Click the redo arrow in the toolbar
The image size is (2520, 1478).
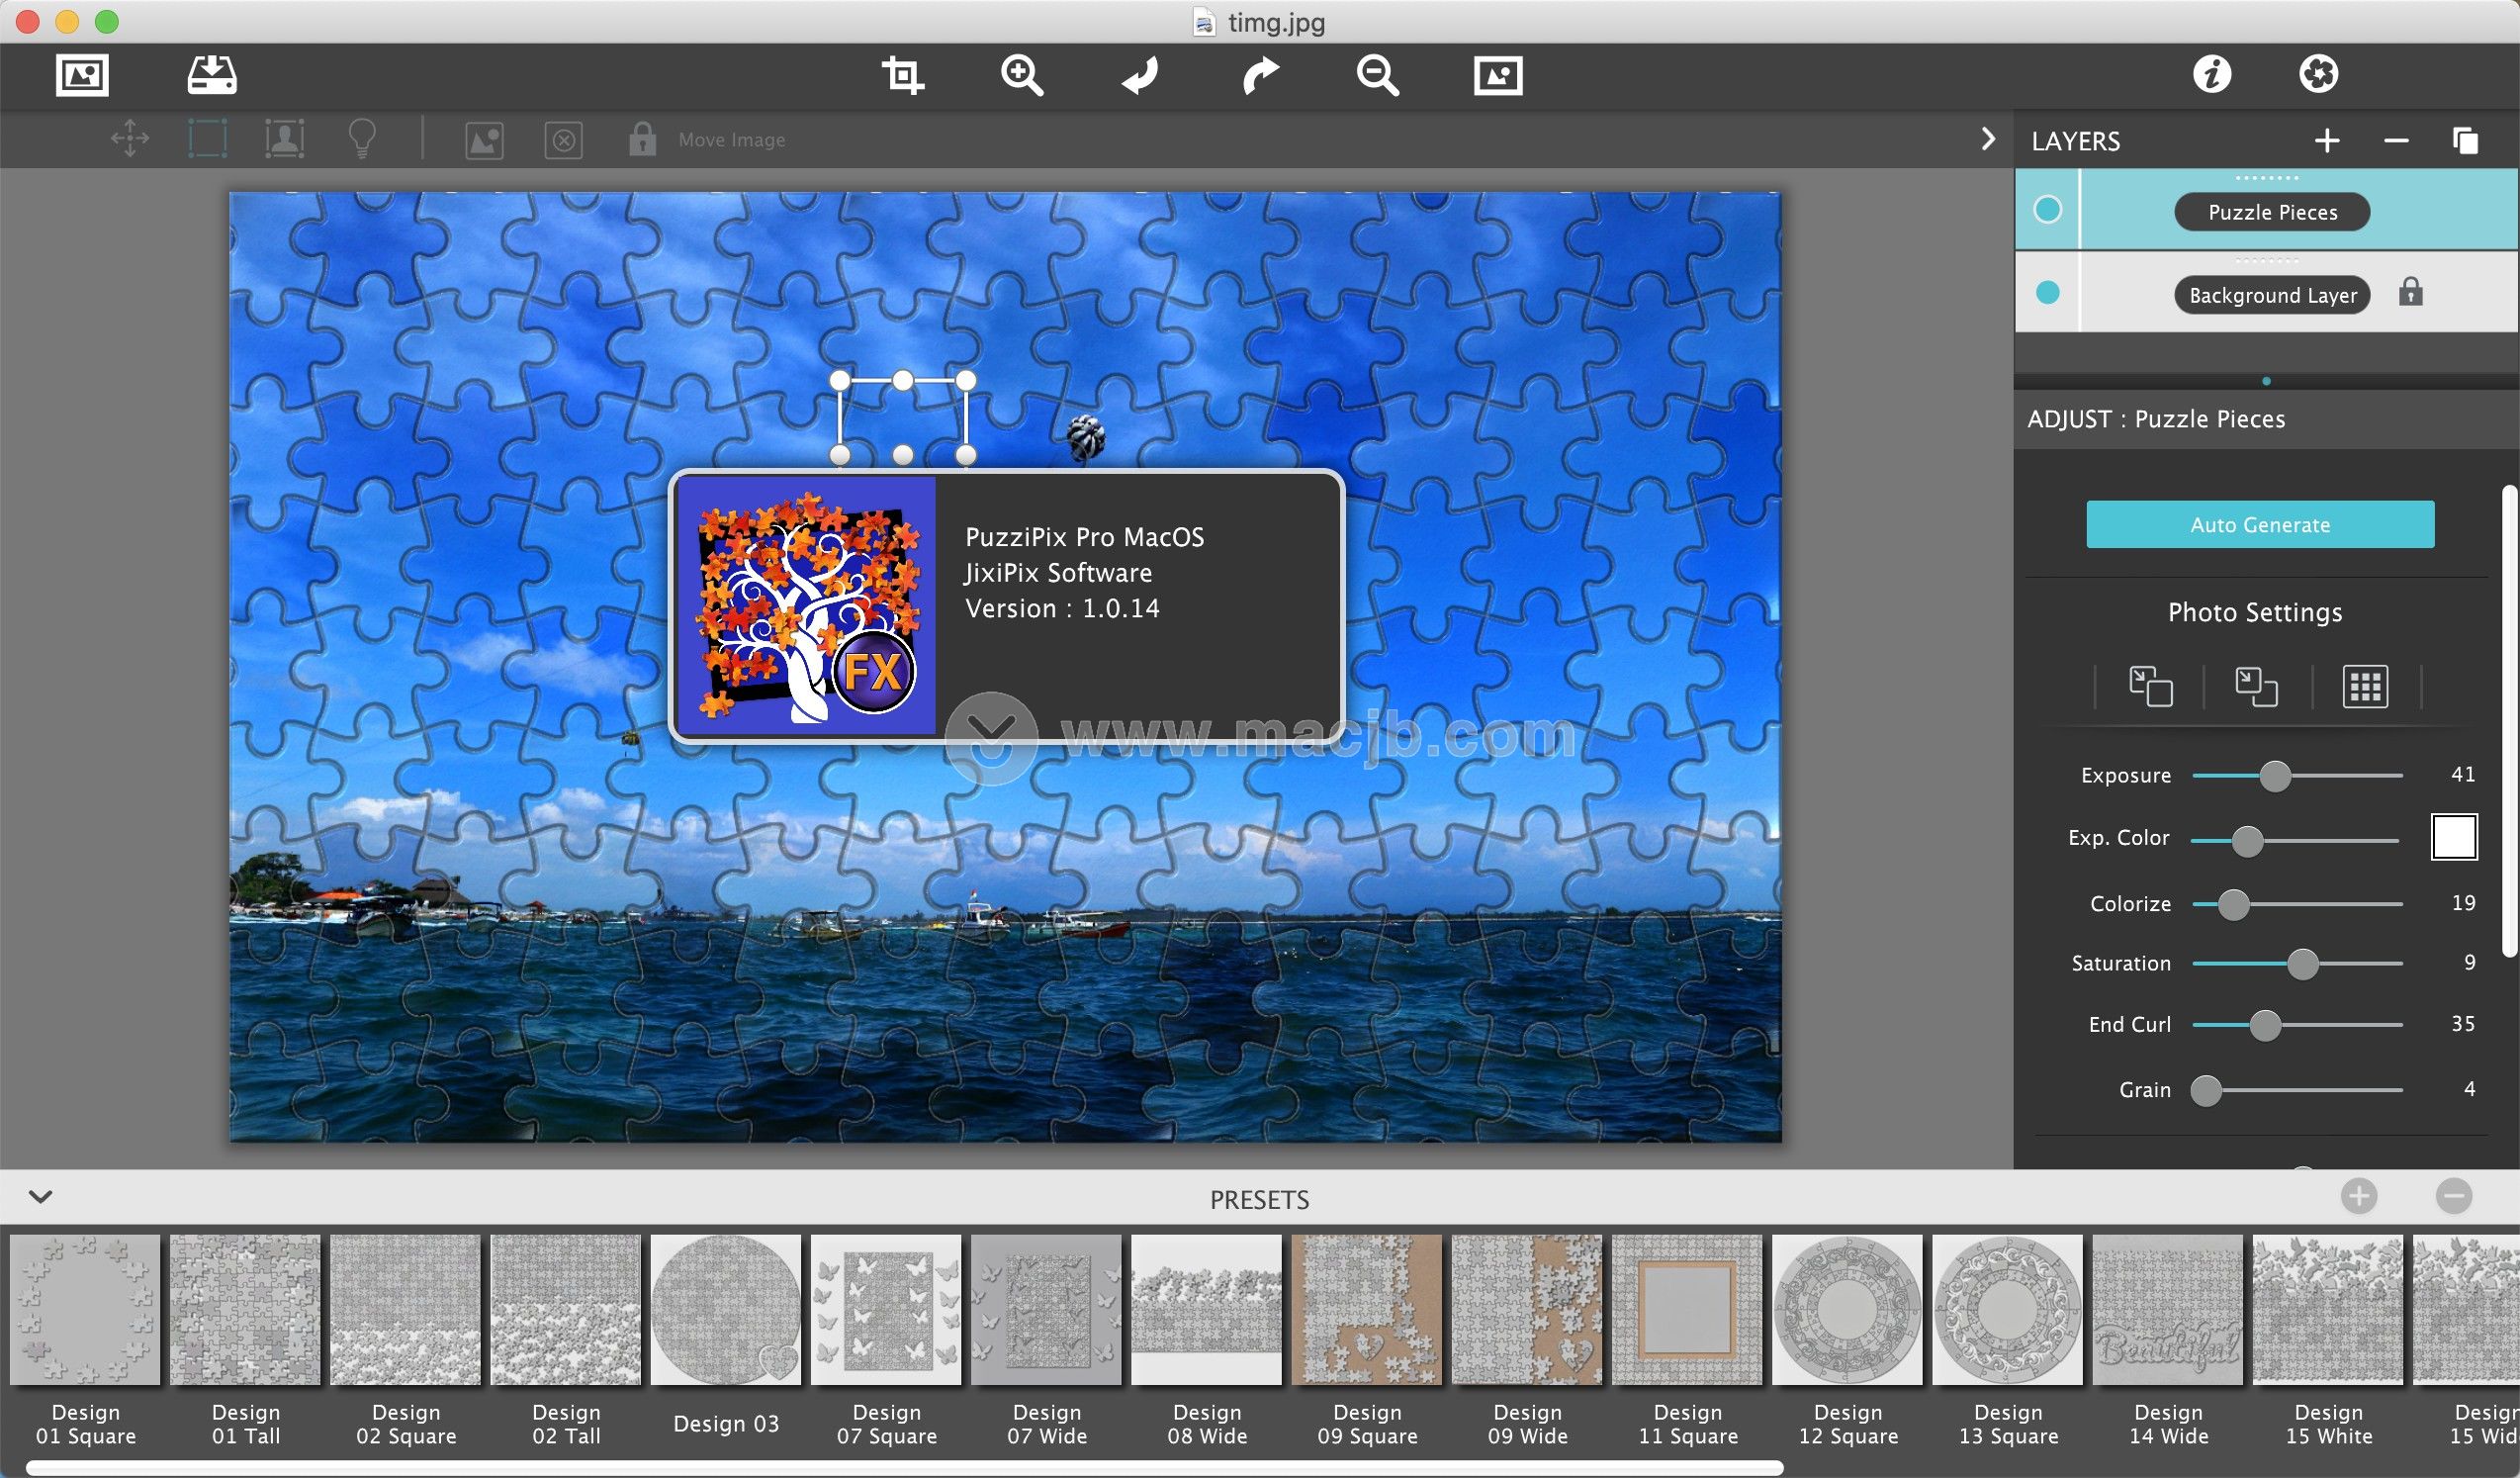1259,75
